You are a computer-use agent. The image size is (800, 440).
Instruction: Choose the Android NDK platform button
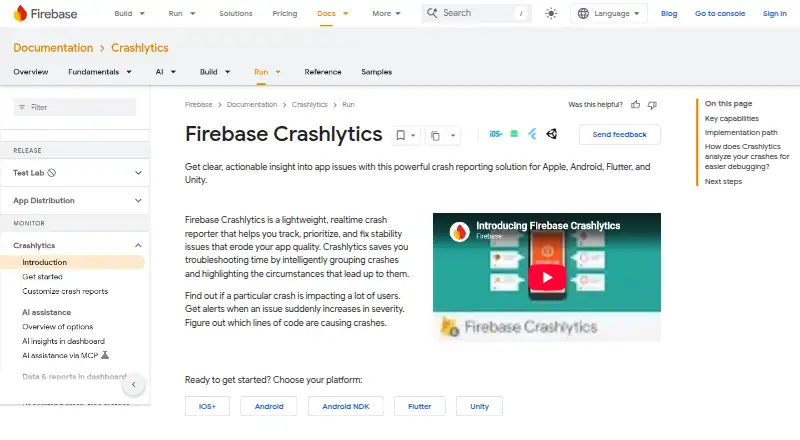click(x=345, y=406)
